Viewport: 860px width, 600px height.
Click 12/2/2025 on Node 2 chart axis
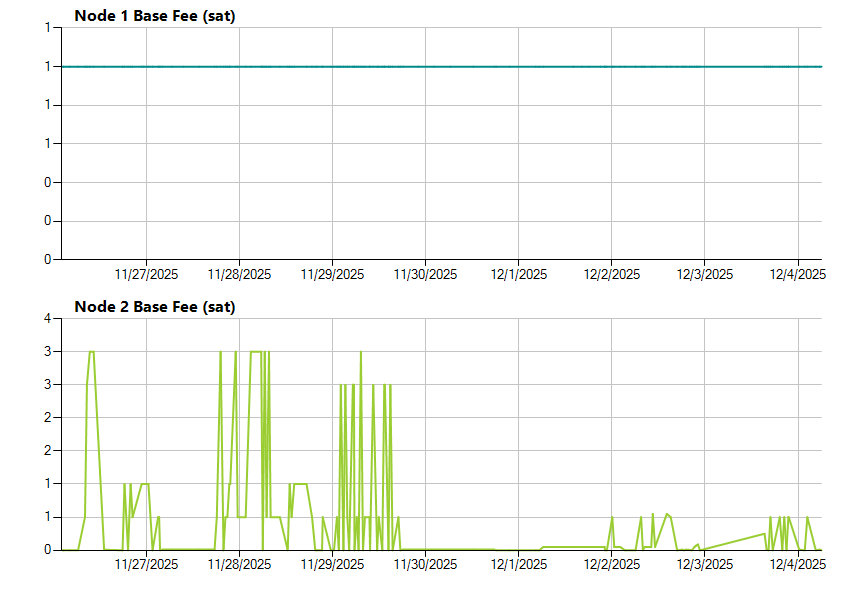(x=611, y=565)
